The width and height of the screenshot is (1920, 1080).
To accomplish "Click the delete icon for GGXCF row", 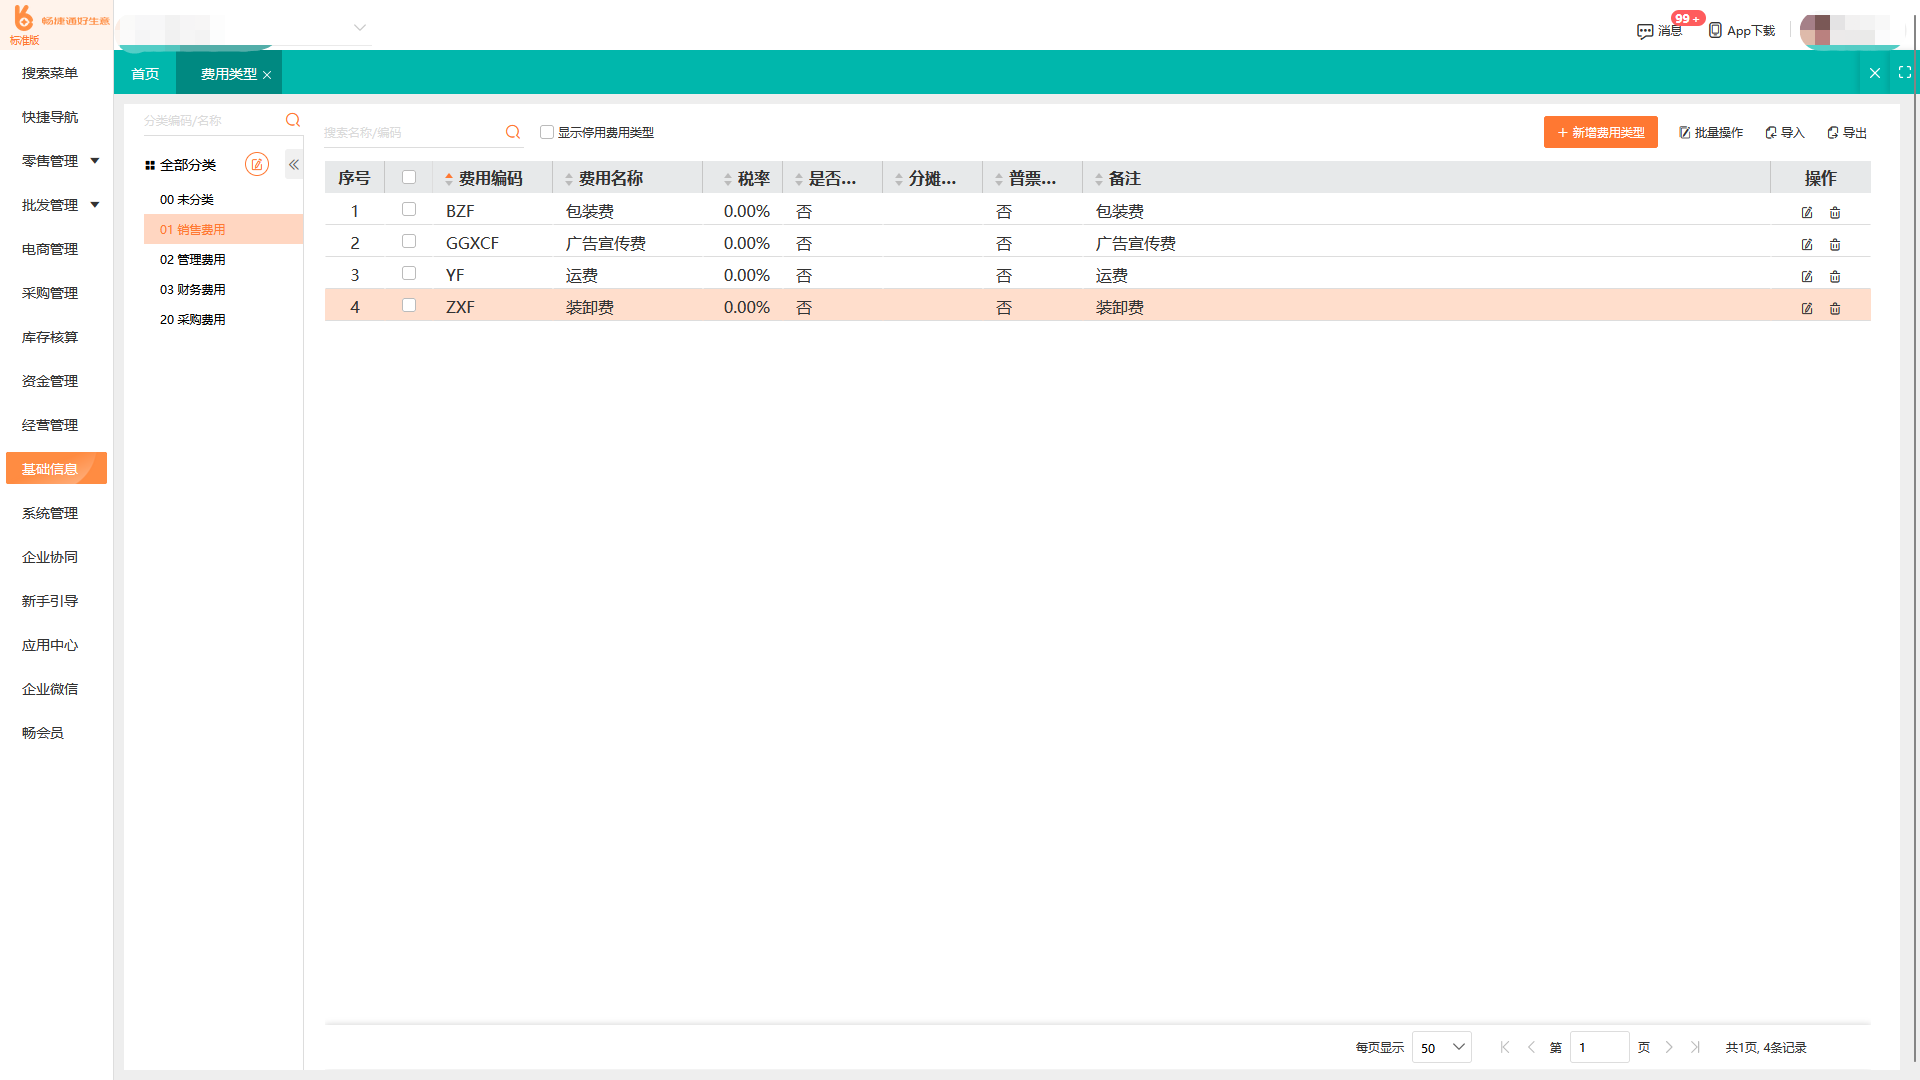I will [x=1834, y=244].
